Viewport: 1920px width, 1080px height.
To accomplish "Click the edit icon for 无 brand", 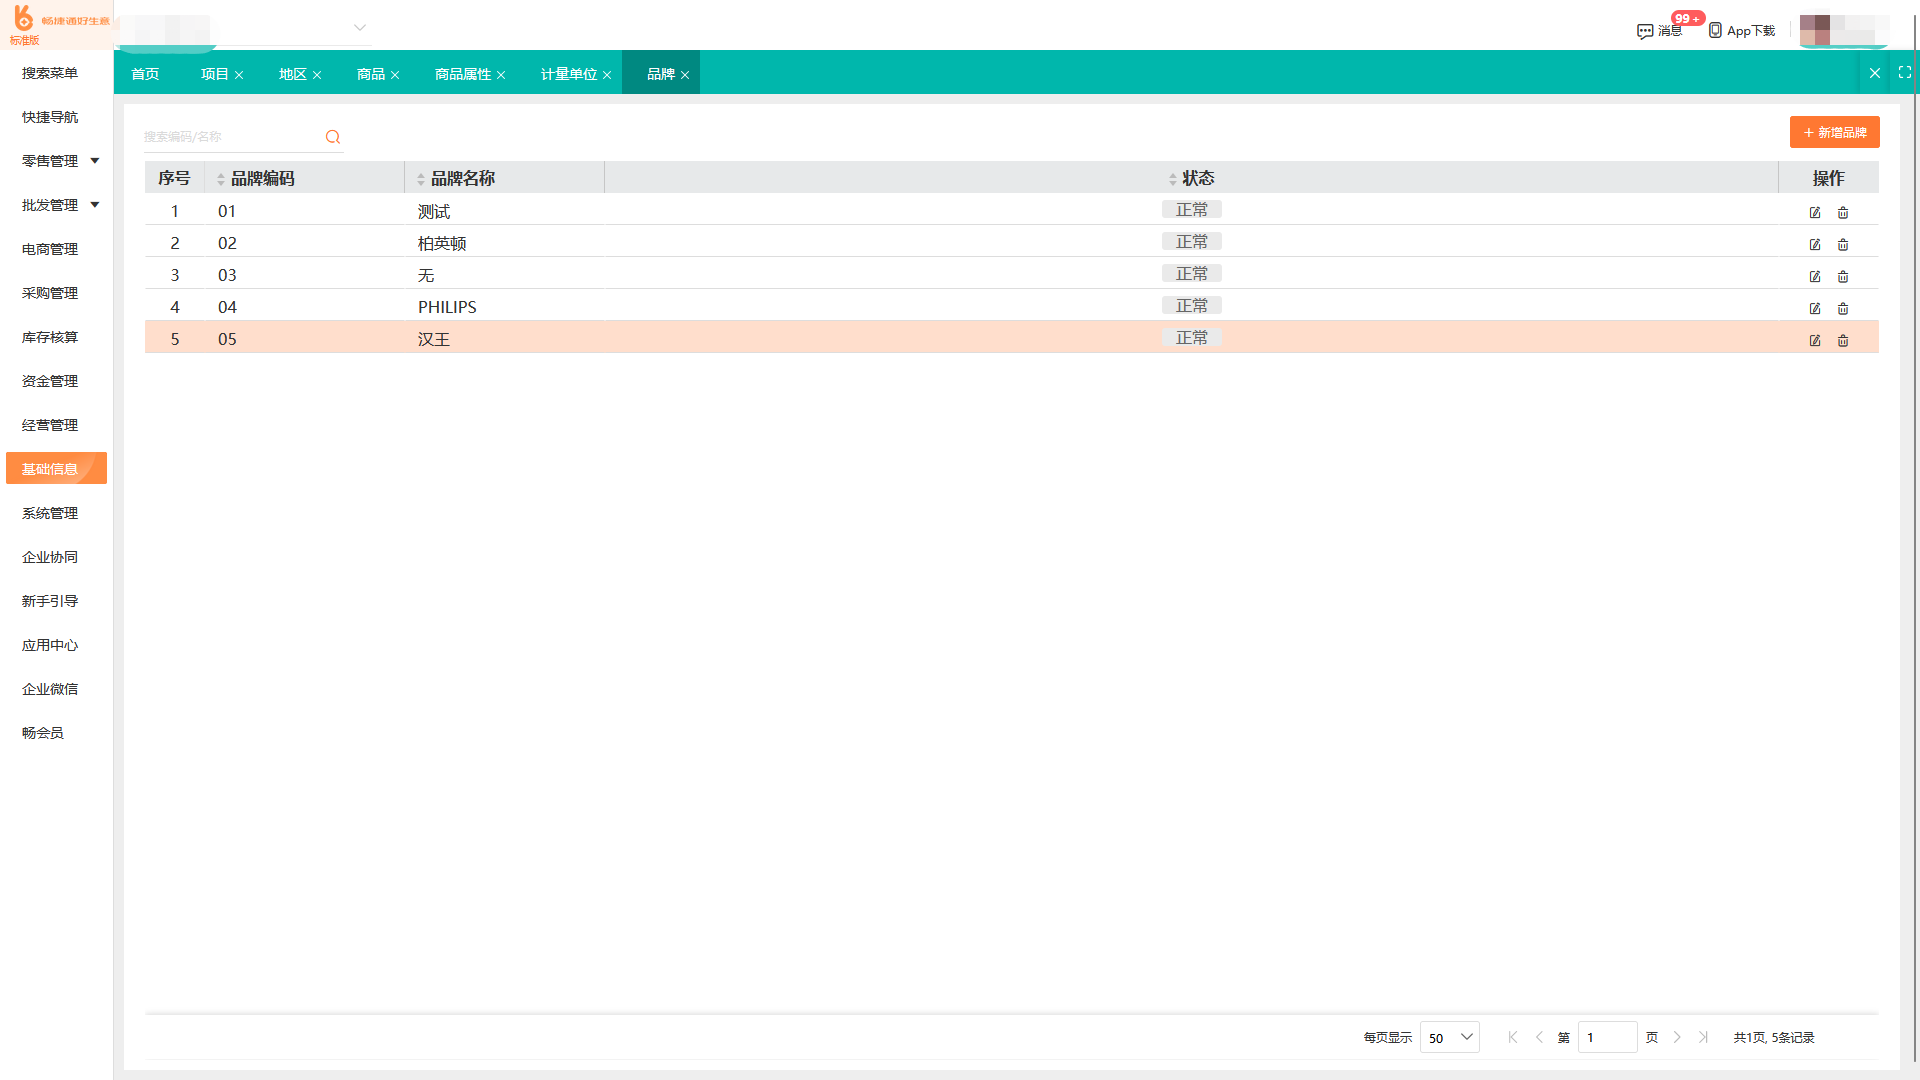I will [1815, 274].
